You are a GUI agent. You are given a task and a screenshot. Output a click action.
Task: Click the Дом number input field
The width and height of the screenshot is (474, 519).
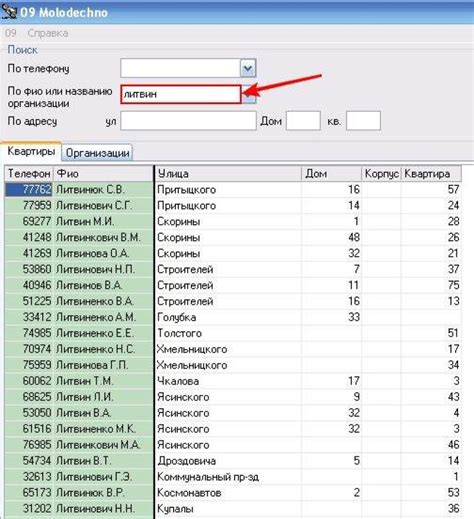[303, 121]
